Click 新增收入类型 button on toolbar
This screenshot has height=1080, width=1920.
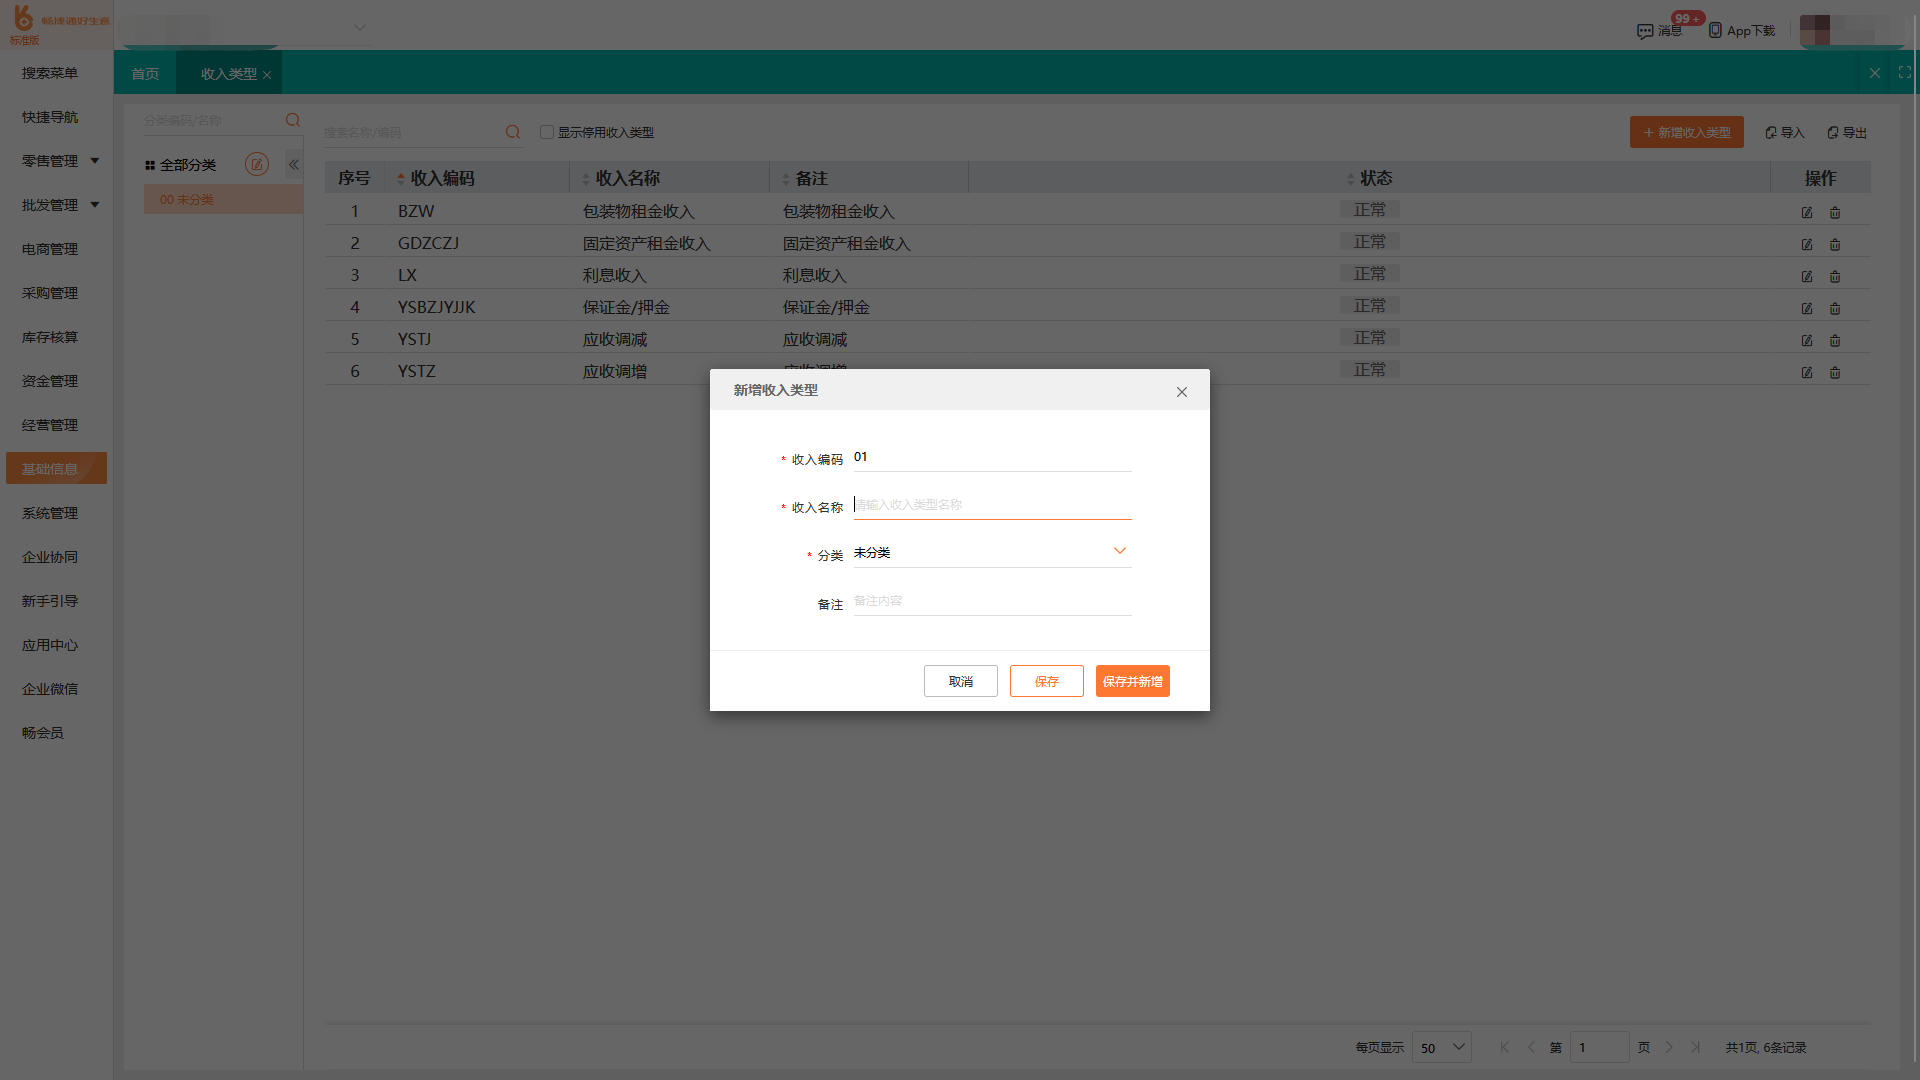[1688, 132]
